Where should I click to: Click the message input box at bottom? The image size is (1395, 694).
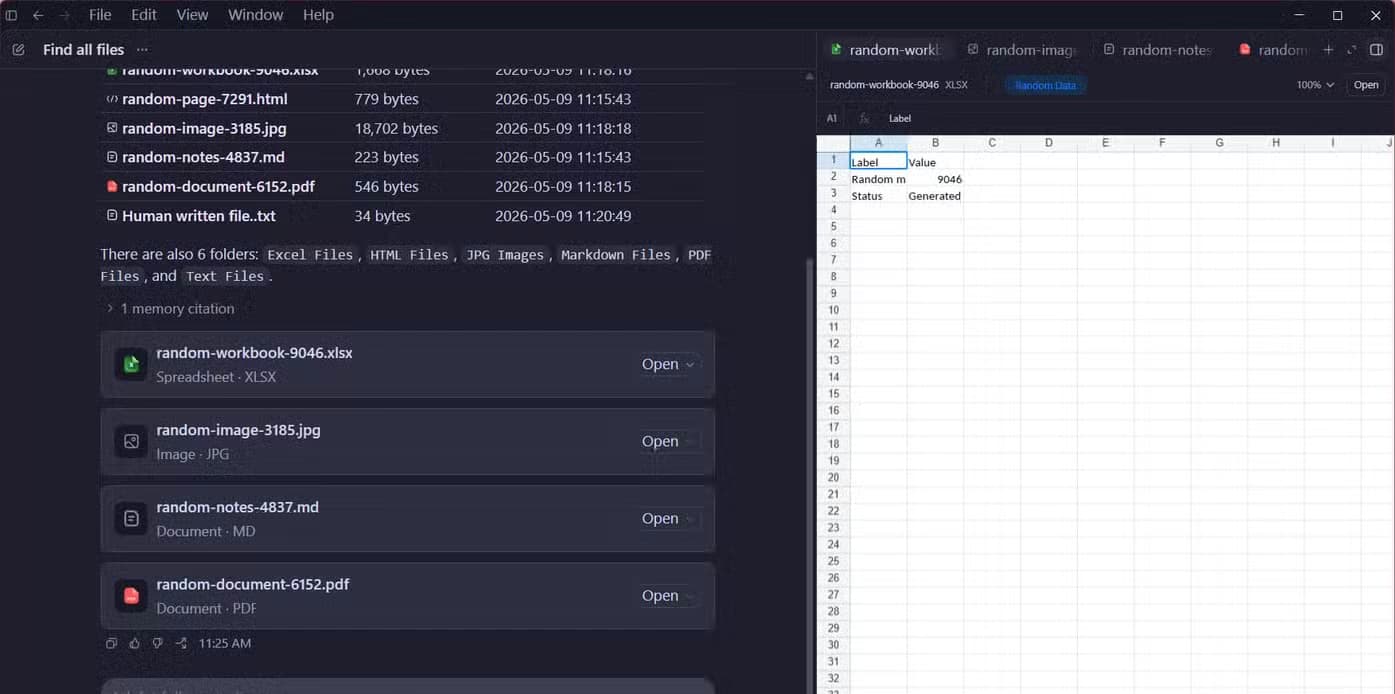pyautogui.click(x=408, y=687)
